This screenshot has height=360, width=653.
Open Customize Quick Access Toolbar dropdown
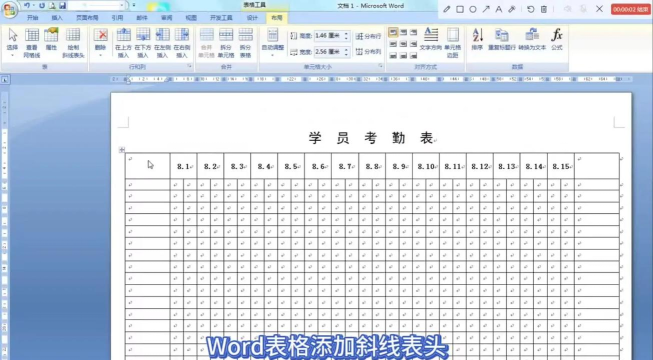pyautogui.click(x=134, y=5)
